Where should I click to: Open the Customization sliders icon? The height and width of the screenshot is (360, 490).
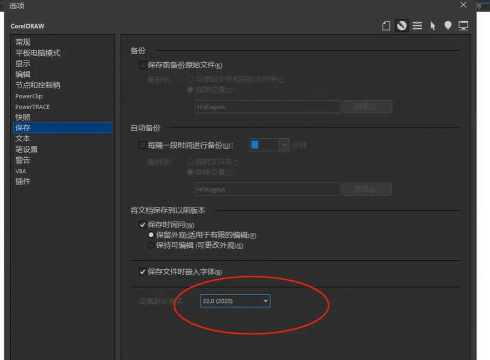point(417,26)
